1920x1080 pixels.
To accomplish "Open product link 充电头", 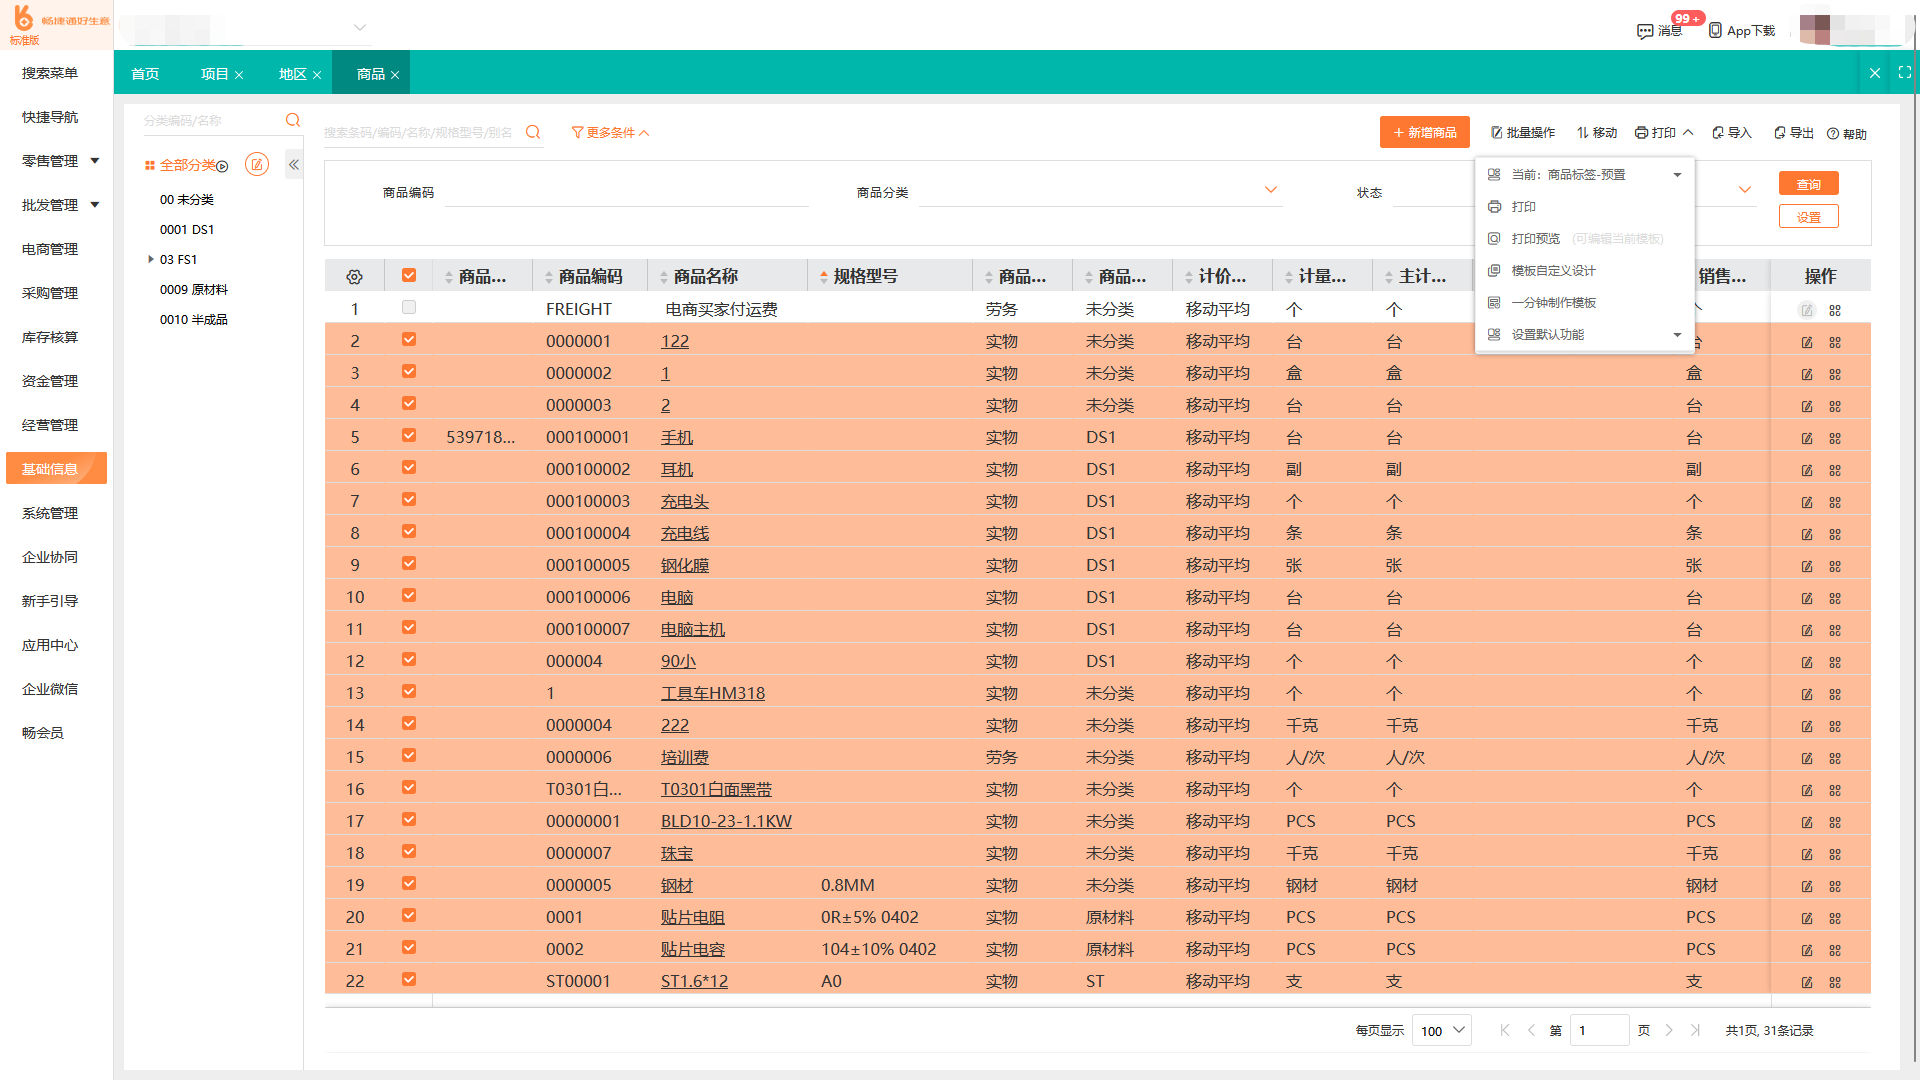I will tap(683, 501).
